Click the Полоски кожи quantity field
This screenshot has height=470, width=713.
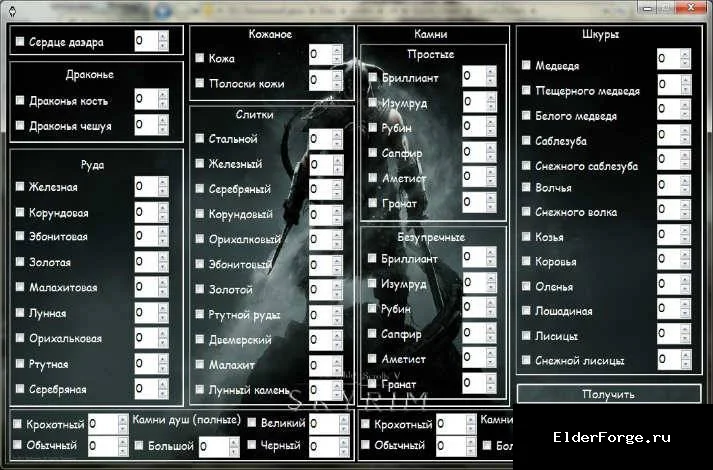click(319, 82)
